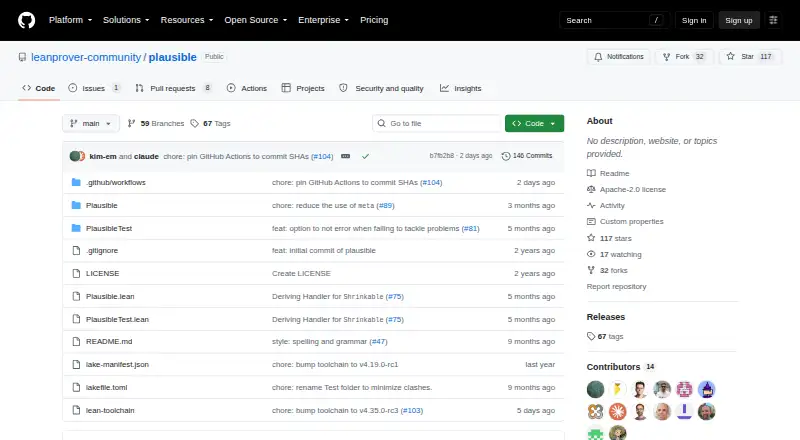Viewport: 800px width, 440px height.
Task: Open pull request #89 link
Action: coord(385,205)
